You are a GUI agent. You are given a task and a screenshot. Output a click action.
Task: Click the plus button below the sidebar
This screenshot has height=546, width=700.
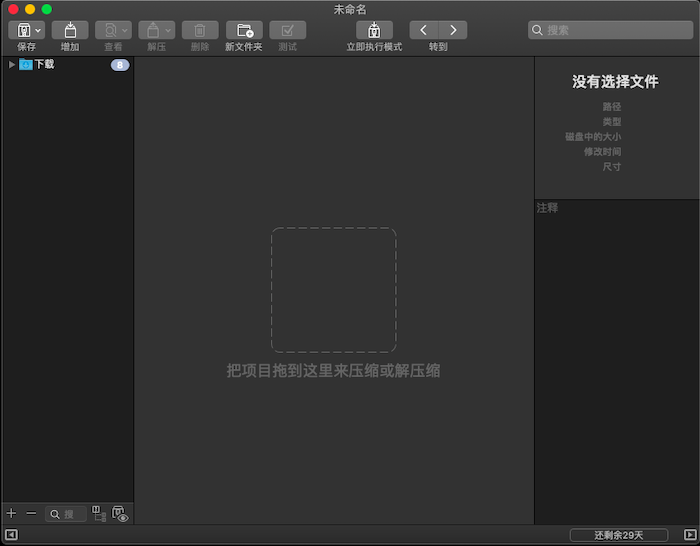point(12,513)
